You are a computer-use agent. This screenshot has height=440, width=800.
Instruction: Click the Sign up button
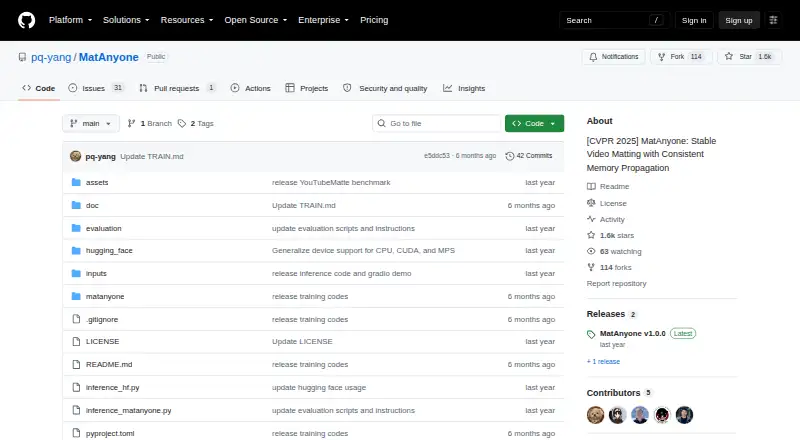[x=739, y=20]
